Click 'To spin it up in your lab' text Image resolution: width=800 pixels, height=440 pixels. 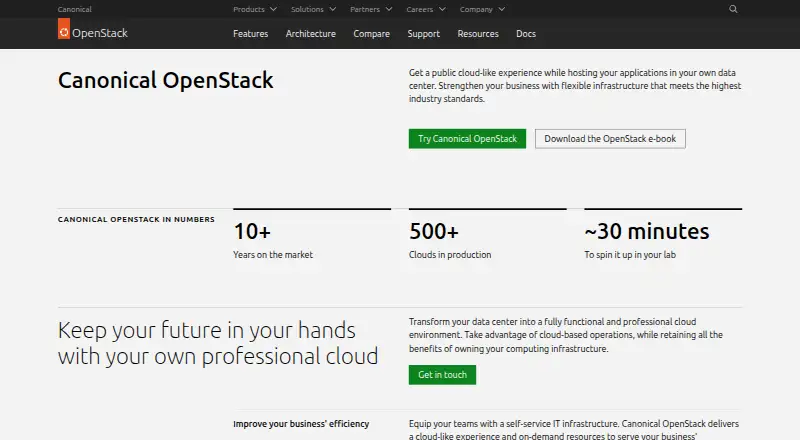coord(630,255)
